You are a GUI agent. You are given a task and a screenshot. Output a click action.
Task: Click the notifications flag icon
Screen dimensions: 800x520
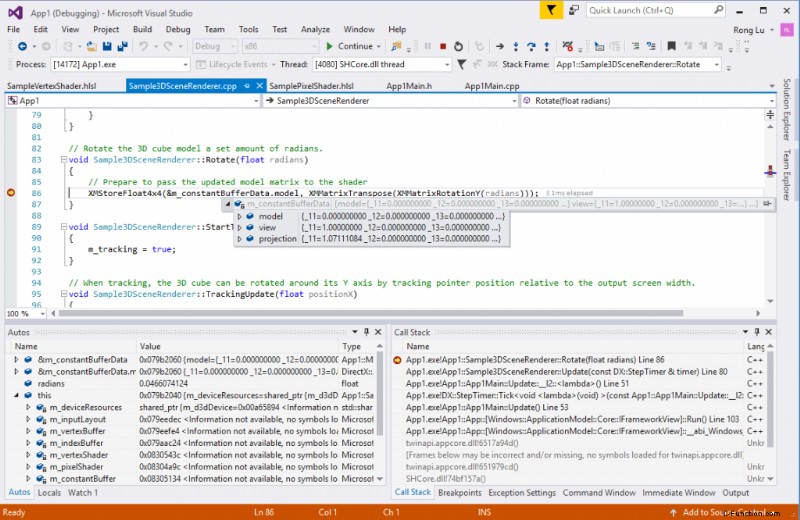pos(552,10)
